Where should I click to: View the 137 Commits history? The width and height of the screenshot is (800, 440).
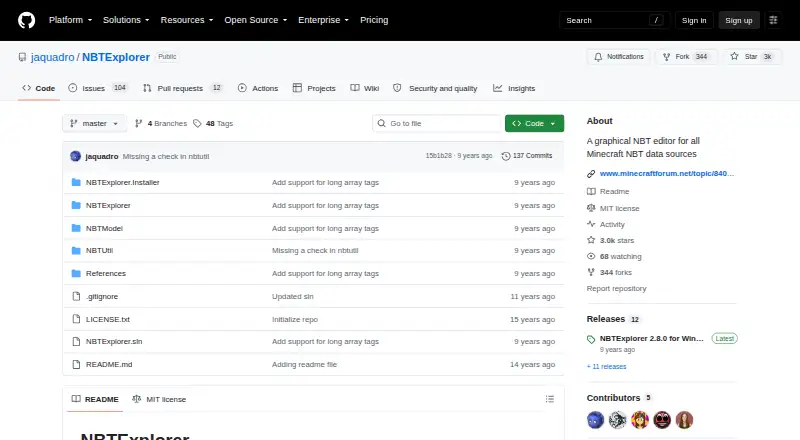tap(527, 156)
